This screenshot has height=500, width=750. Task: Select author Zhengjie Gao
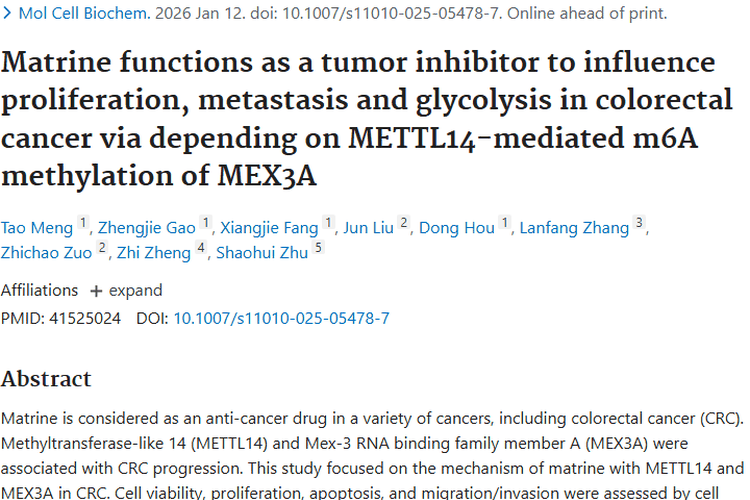[x=147, y=228]
